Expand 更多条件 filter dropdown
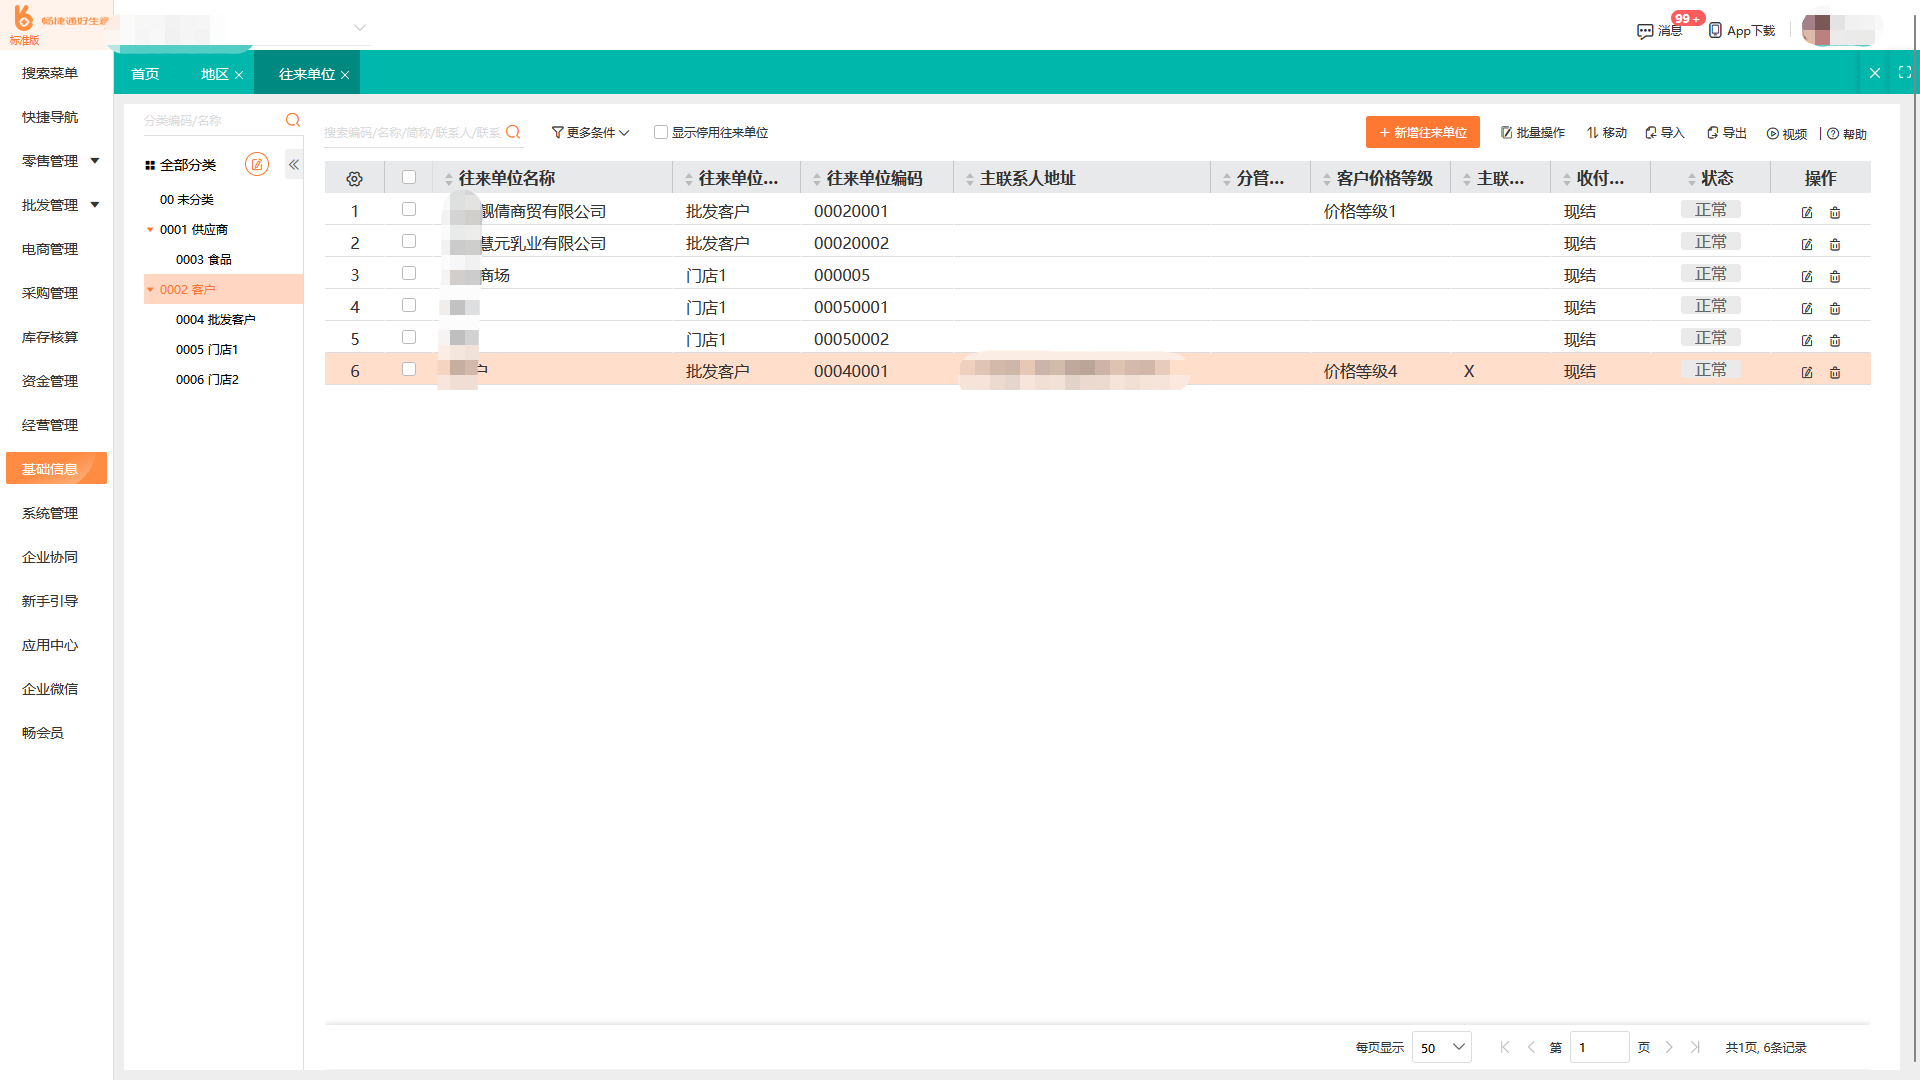 point(592,132)
